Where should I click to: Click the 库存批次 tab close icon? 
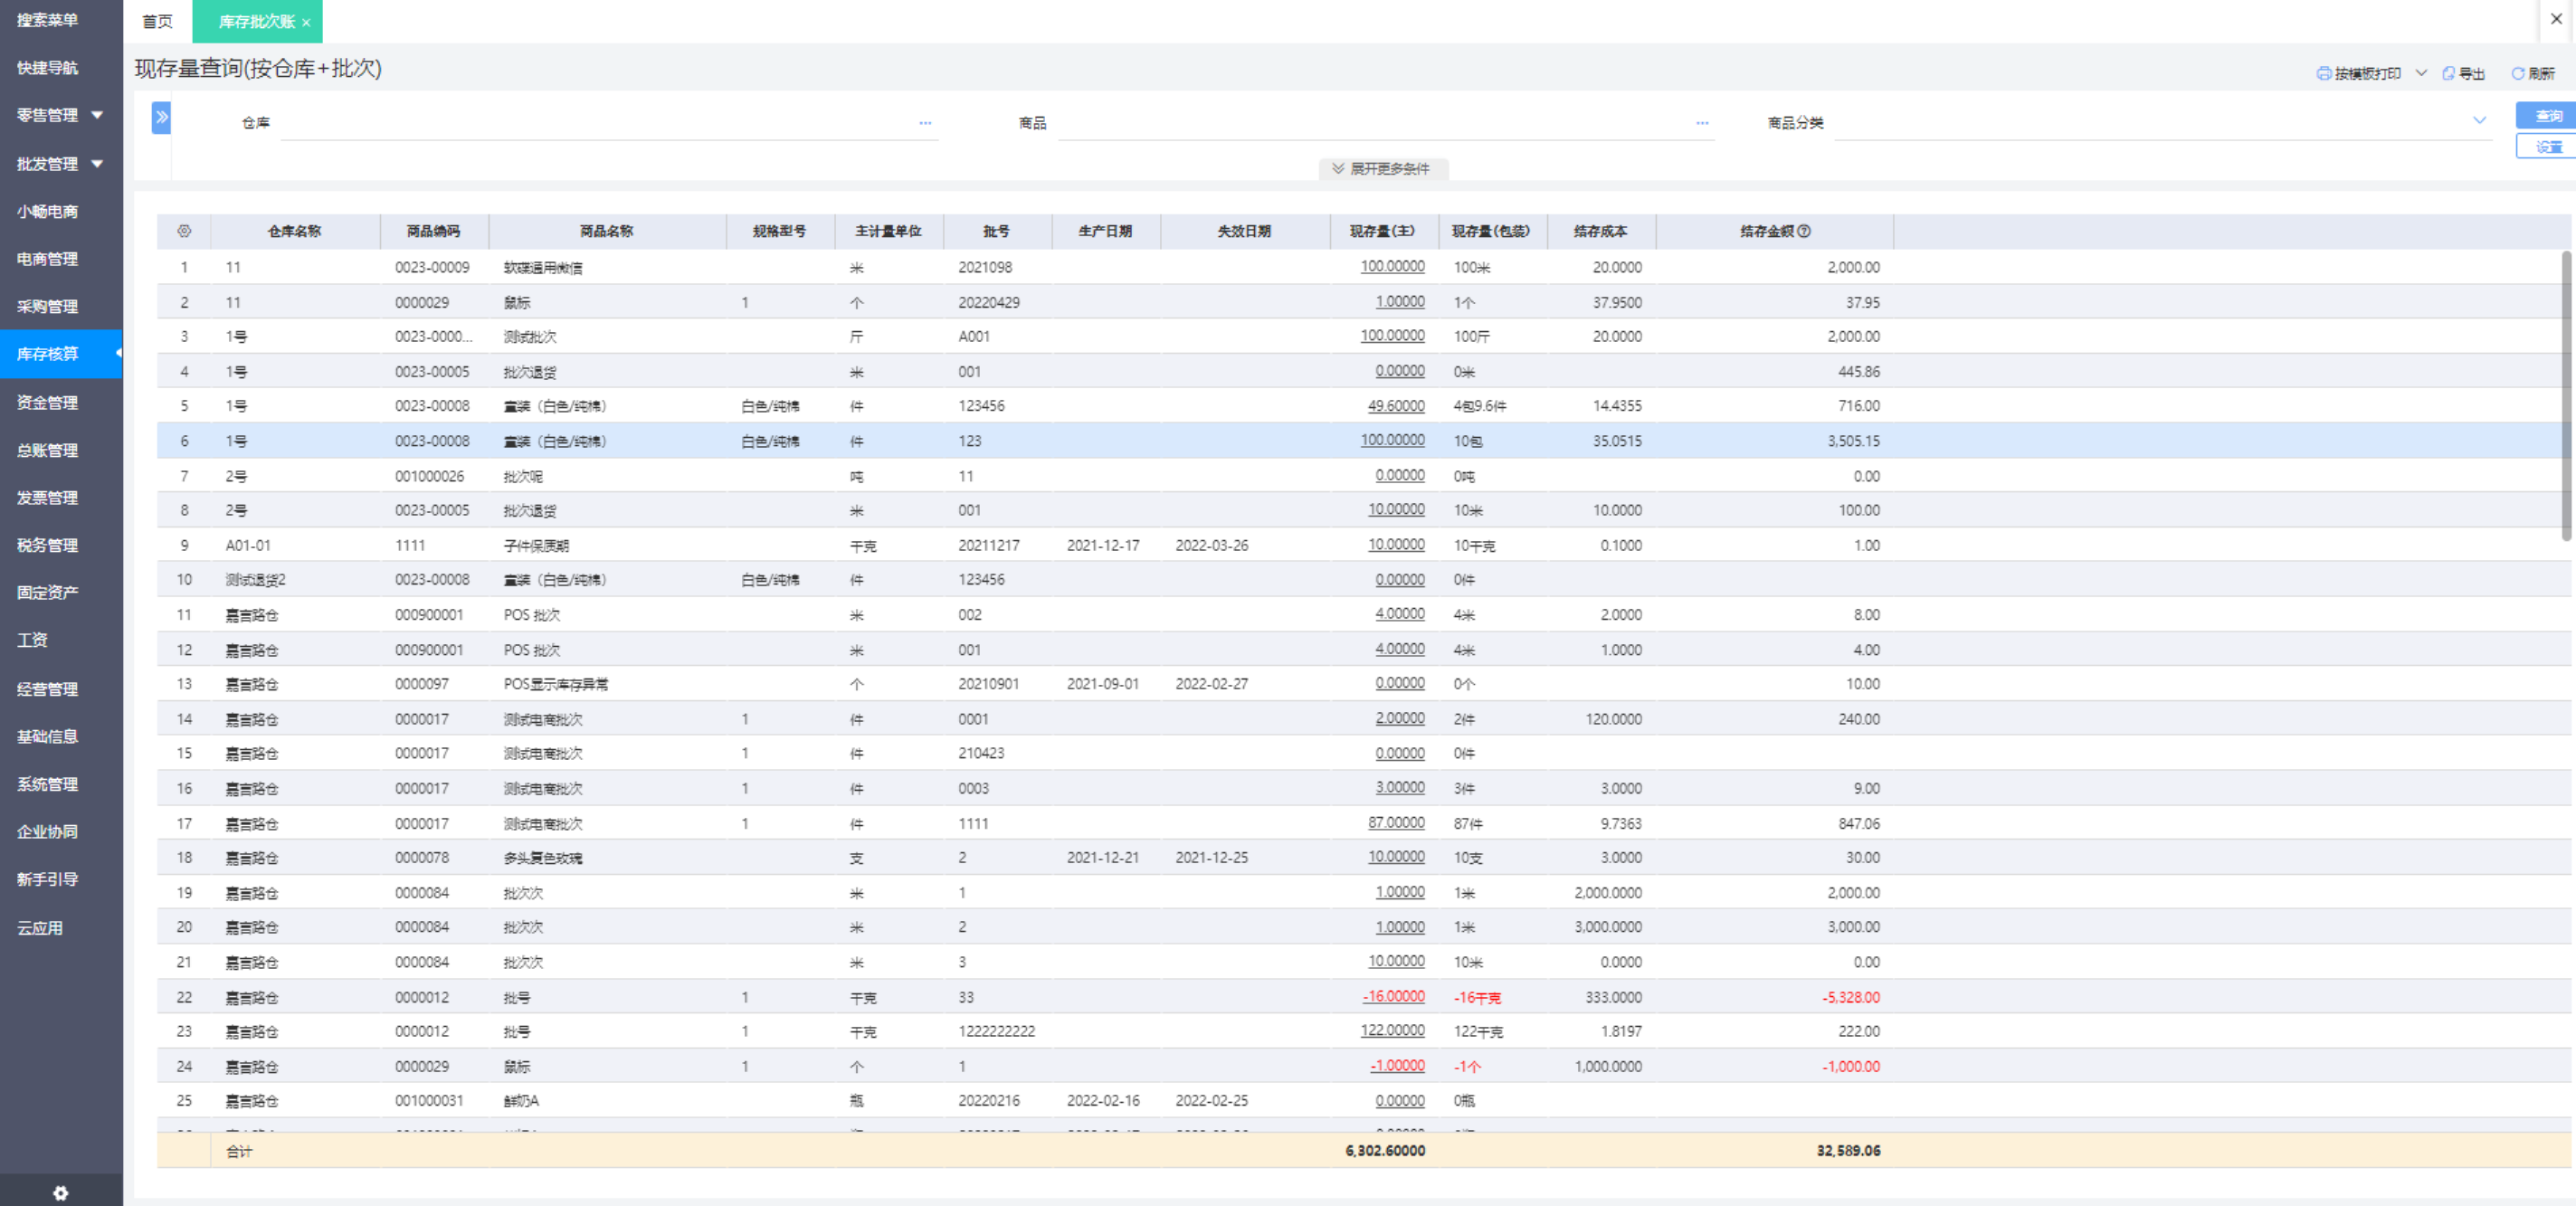point(304,22)
